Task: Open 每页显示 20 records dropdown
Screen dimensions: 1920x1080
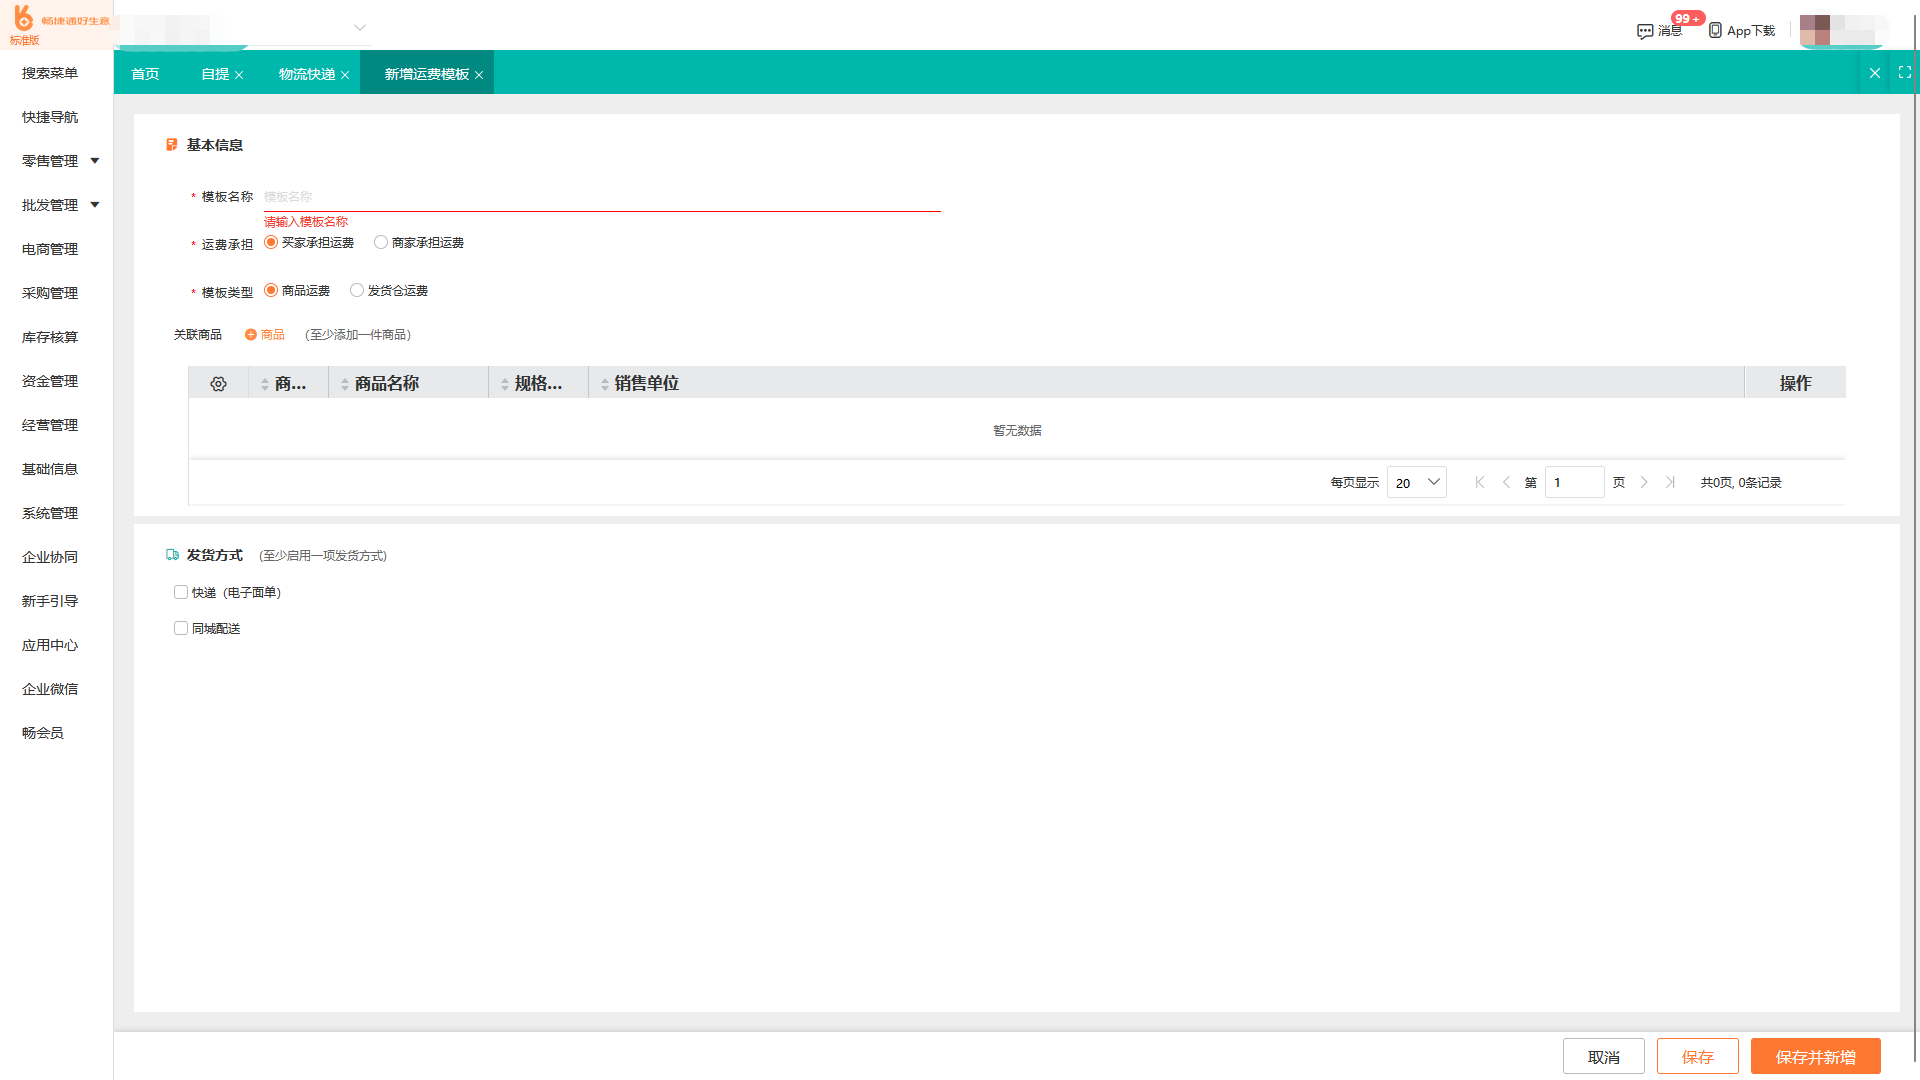Action: pos(1418,481)
